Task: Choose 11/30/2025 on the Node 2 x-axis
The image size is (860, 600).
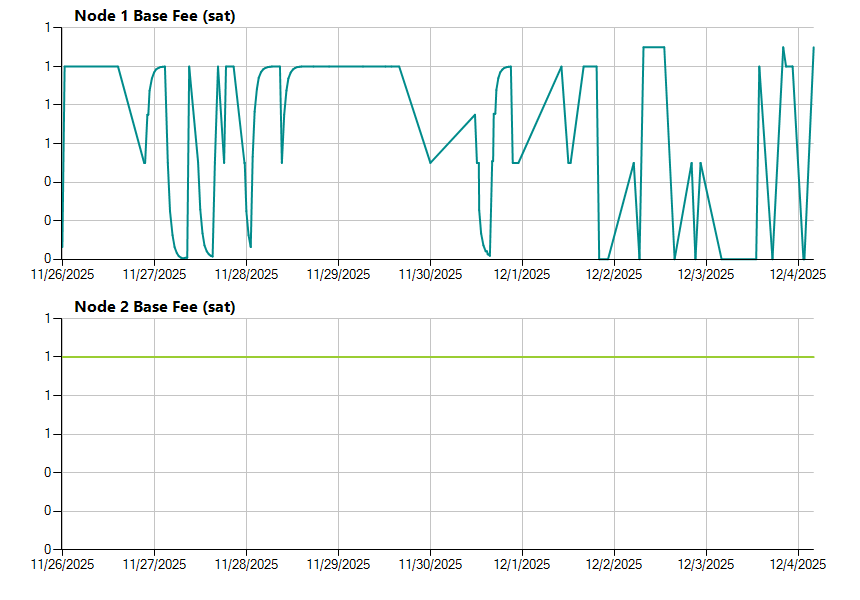Action: click(430, 565)
